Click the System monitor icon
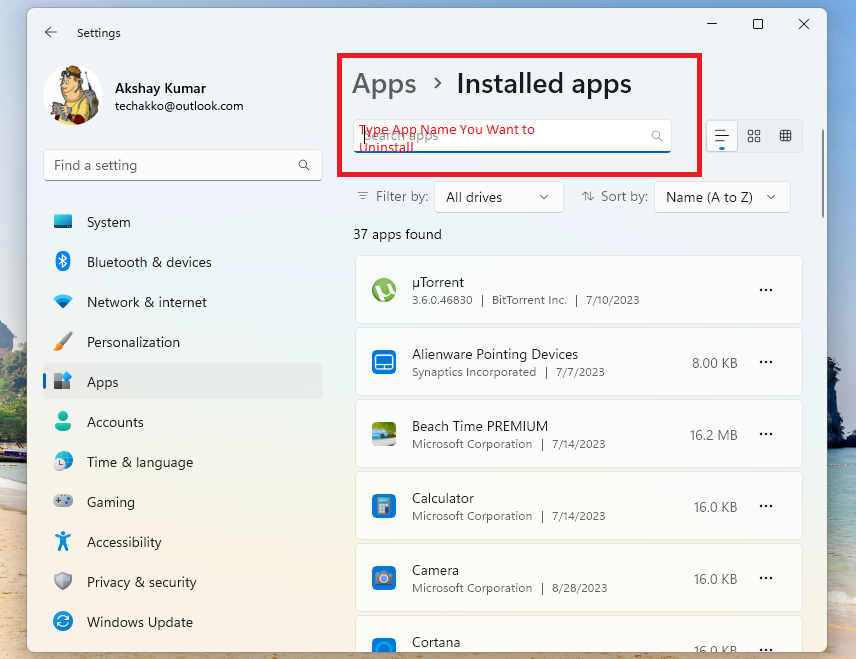Viewport: 856px width, 659px height. pyautogui.click(x=63, y=221)
